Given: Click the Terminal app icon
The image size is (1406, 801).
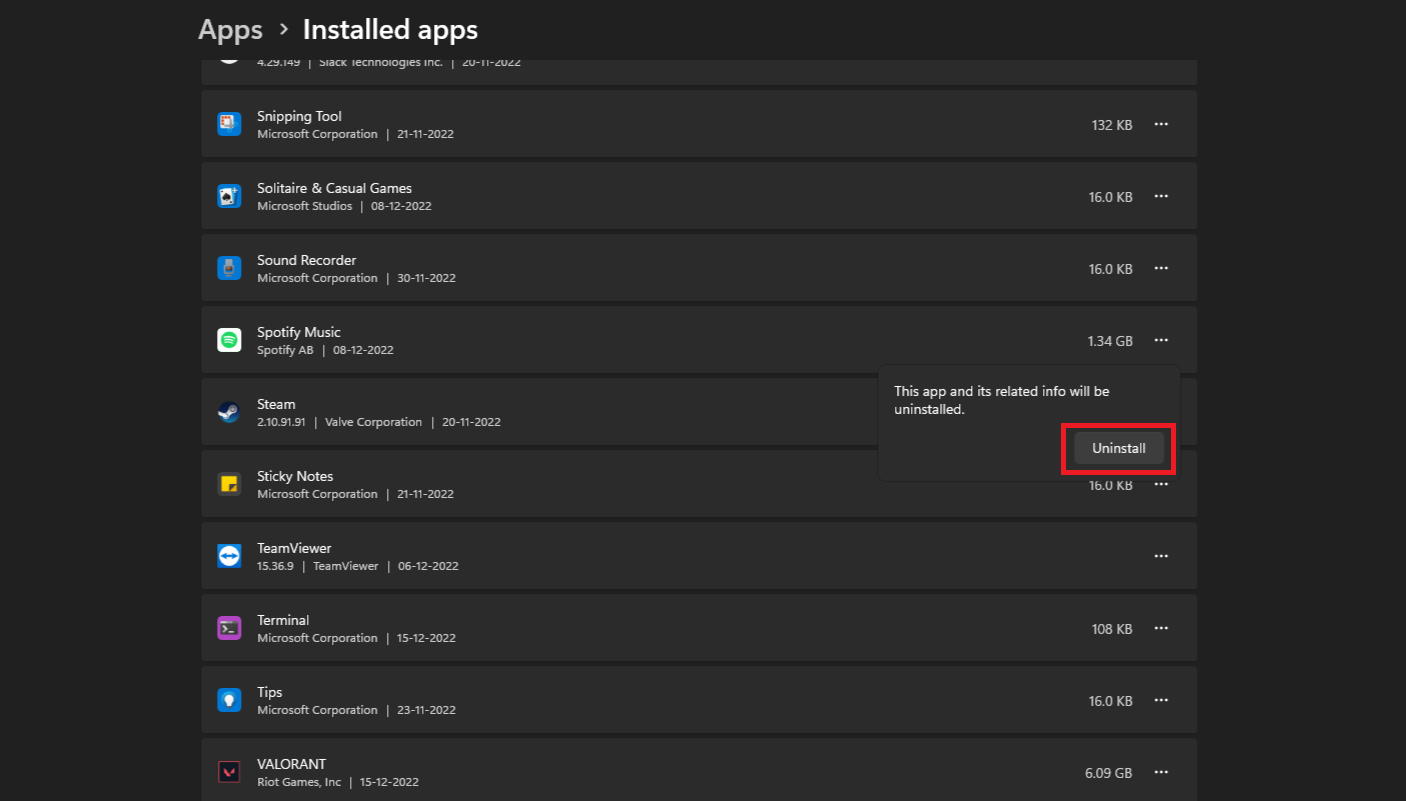Looking at the screenshot, I should (x=229, y=627).
